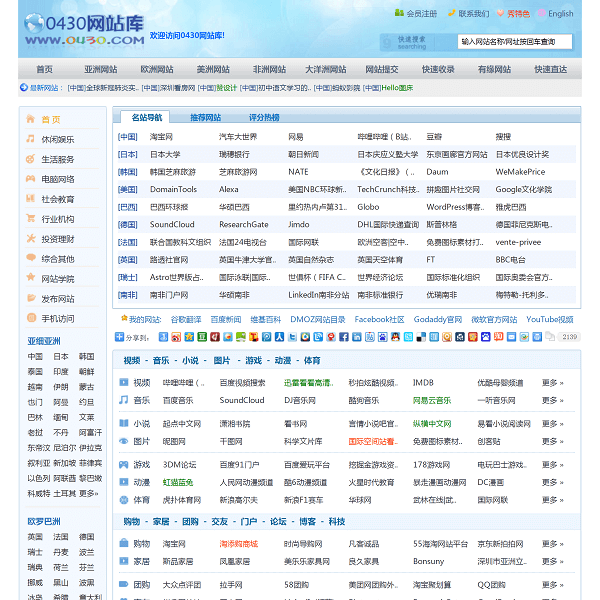Click the folder icon beside 发布网站

click(x=31, y=299)
